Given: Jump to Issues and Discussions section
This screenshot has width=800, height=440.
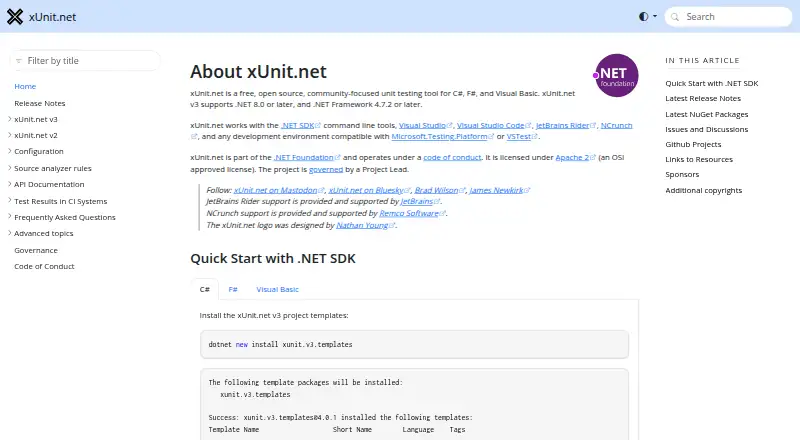Looking at the screenshot, I should pos(707,130).
